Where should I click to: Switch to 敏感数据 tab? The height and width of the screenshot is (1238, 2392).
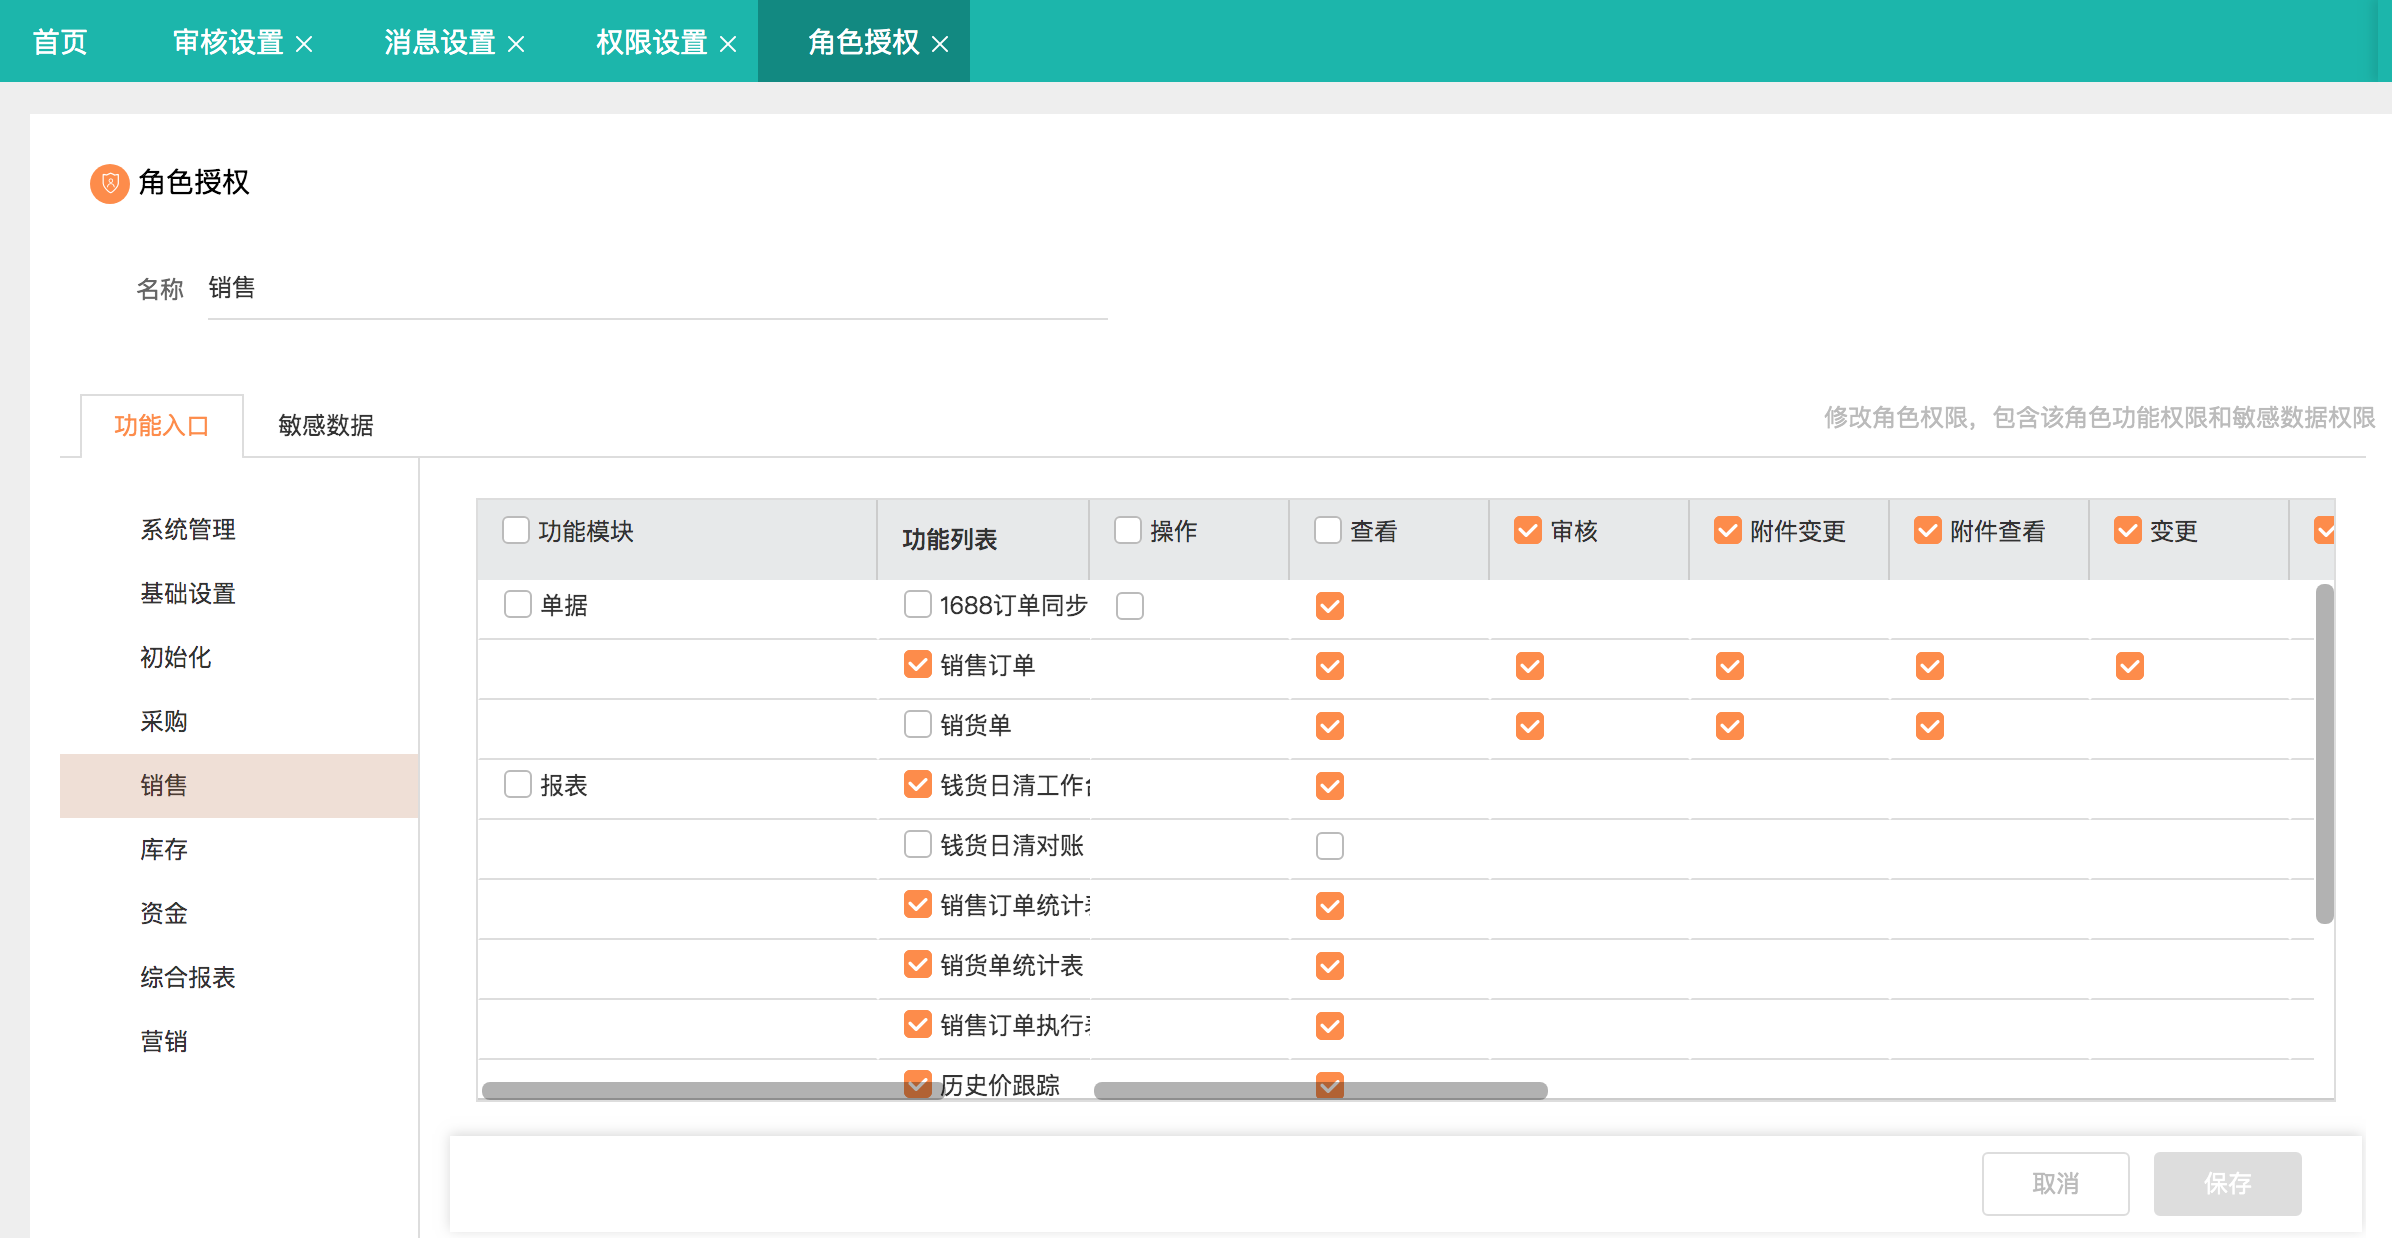click(325, 422)
